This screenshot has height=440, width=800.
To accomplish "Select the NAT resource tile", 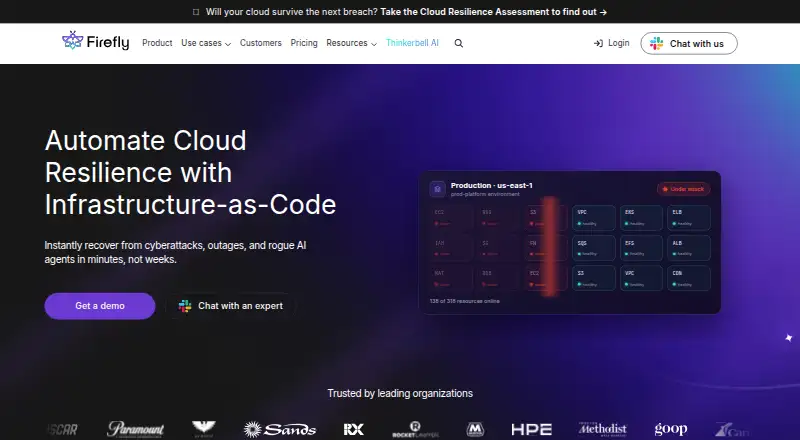I will pyautogui.click(x=451, y=278).
